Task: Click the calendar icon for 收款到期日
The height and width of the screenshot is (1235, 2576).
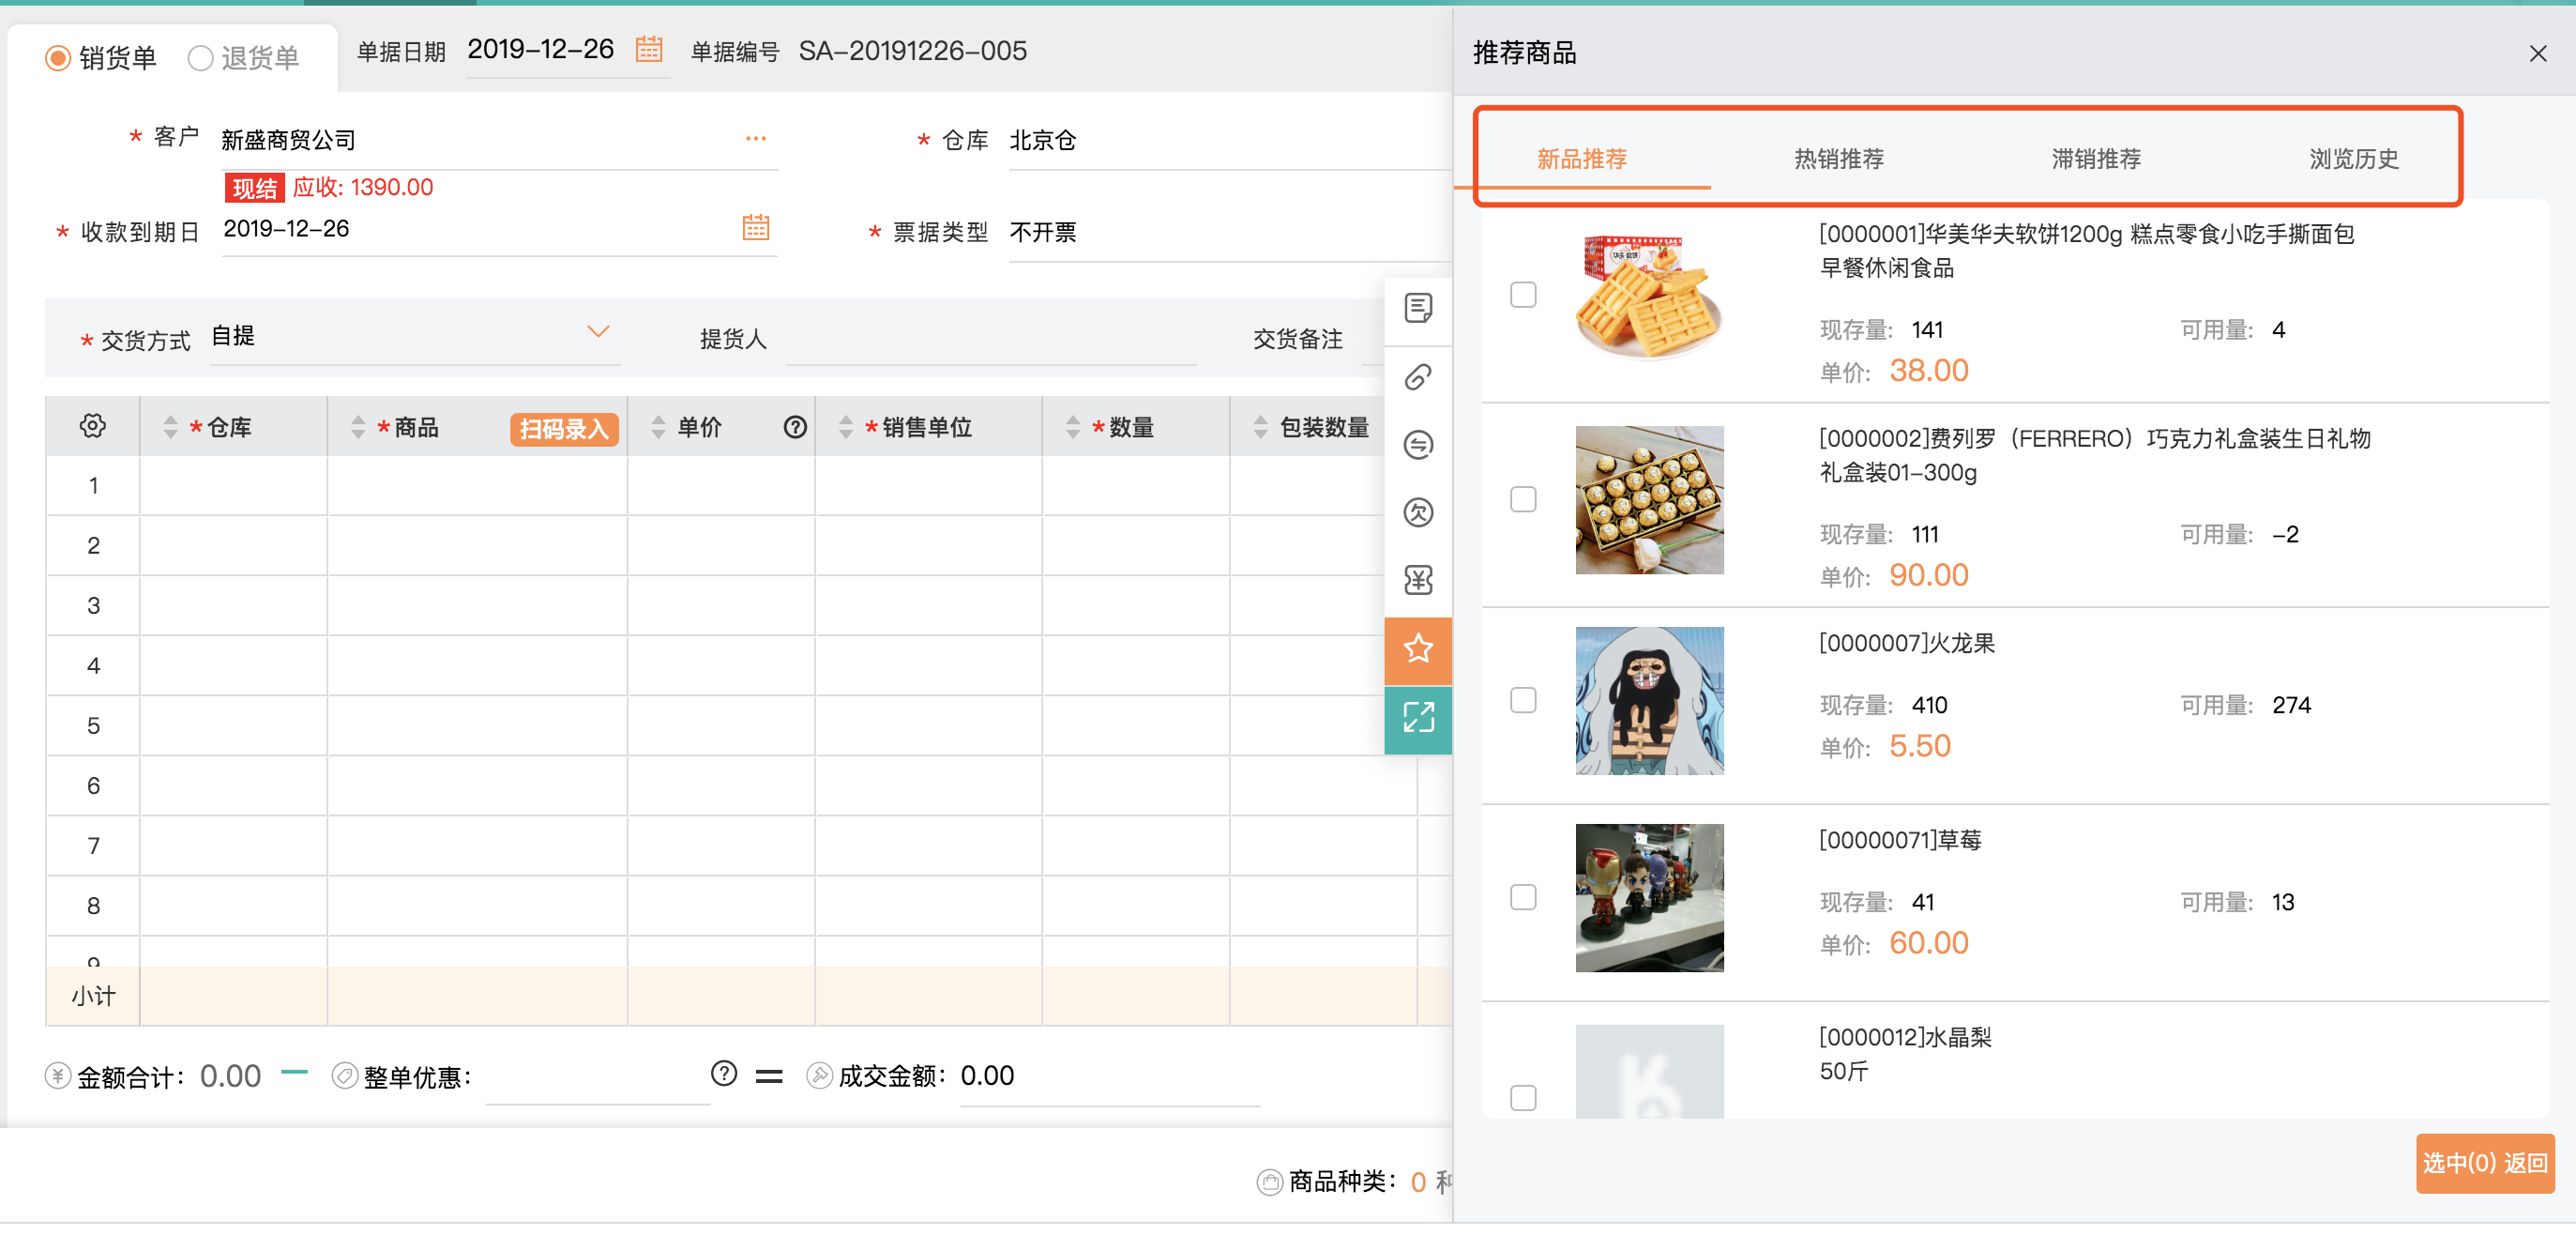Action: pyautogui.click(x=756, y=229)
